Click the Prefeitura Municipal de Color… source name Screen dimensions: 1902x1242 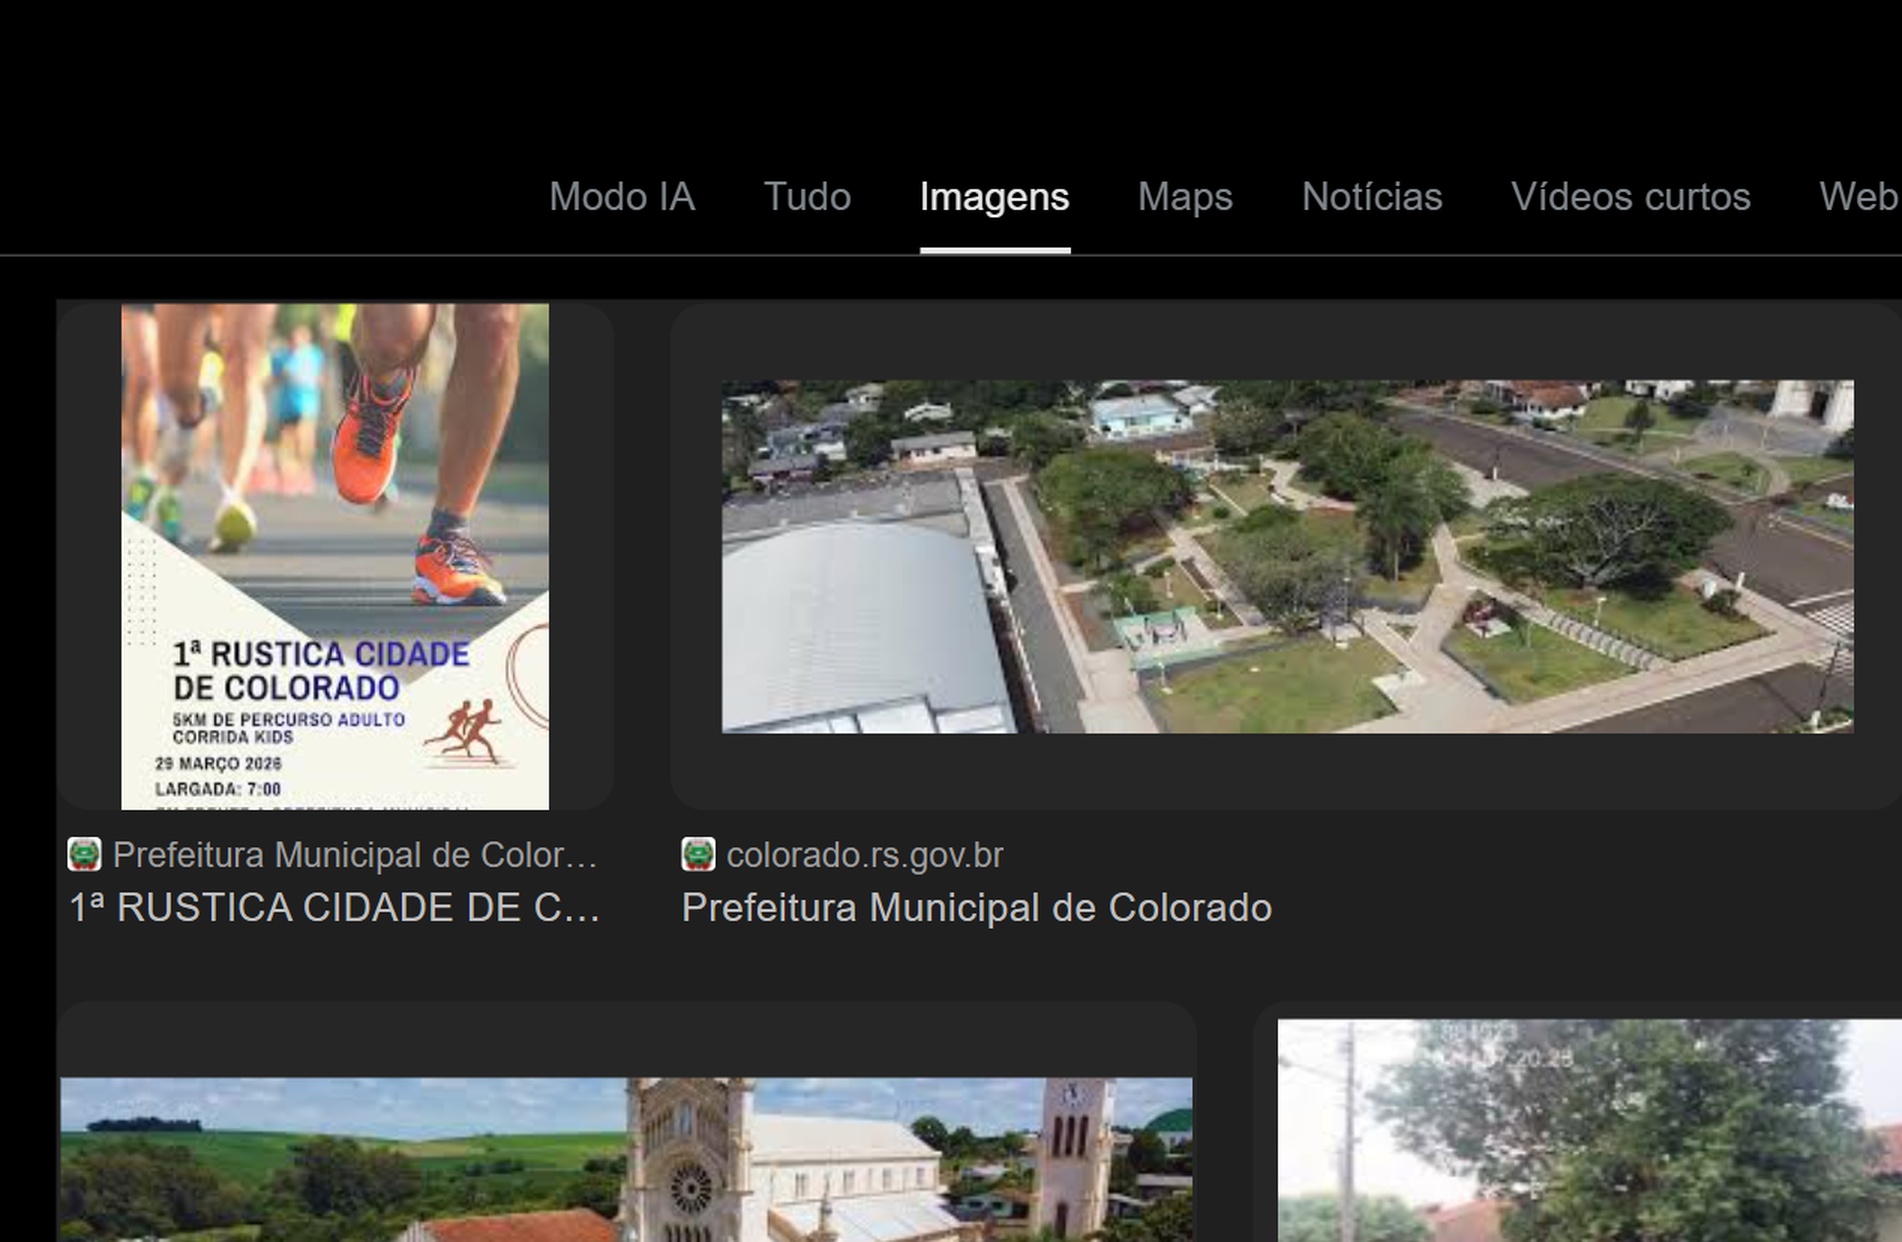354,855
